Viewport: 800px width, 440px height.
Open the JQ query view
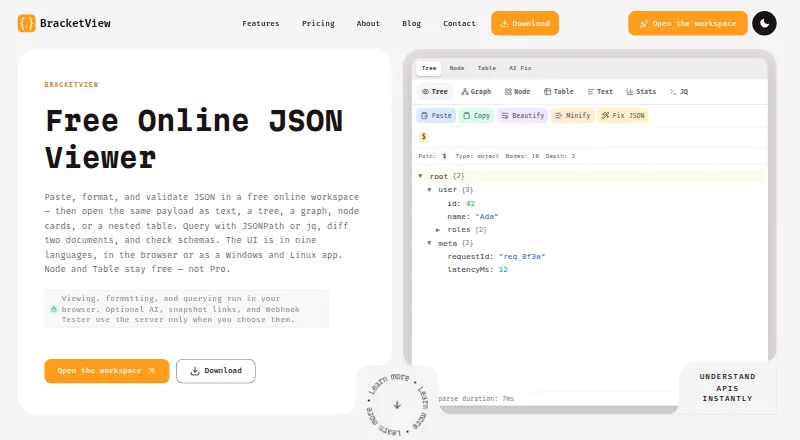pyautogui.click(x=679, y=91)
